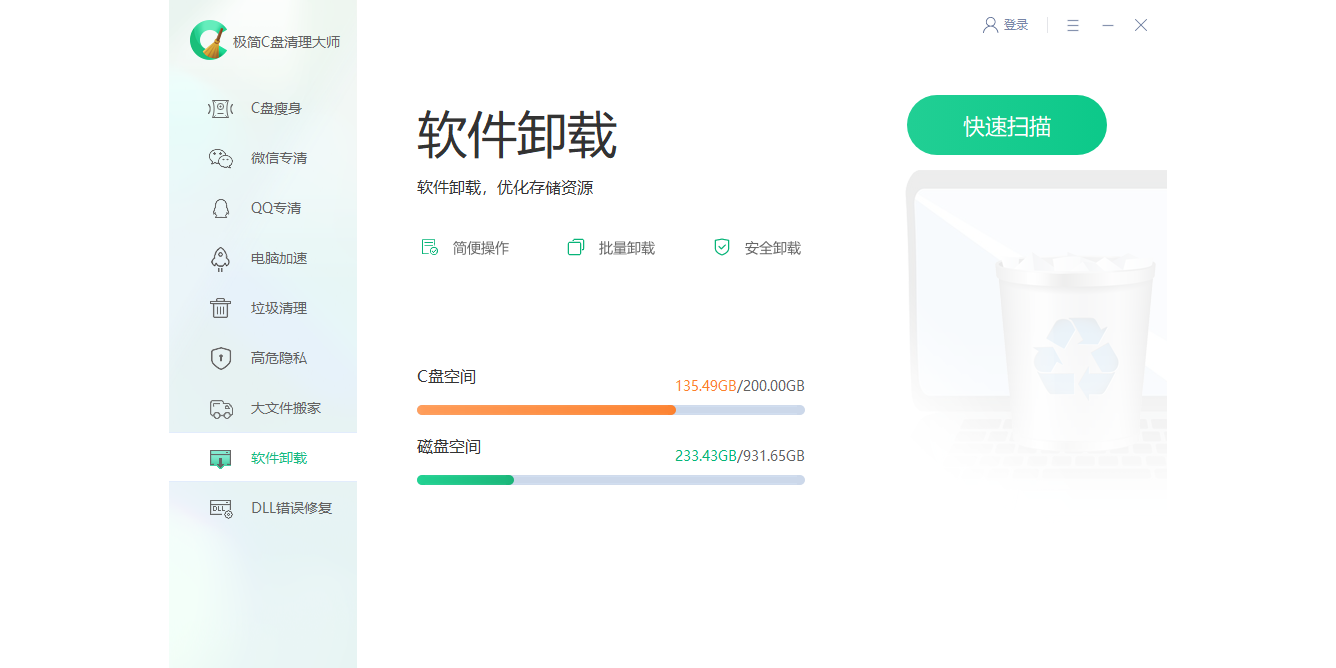Image resolution: width=1336 pixels, height=668 pixels.
Task: Click the 简便操作 feature icon
Action: 429,247
